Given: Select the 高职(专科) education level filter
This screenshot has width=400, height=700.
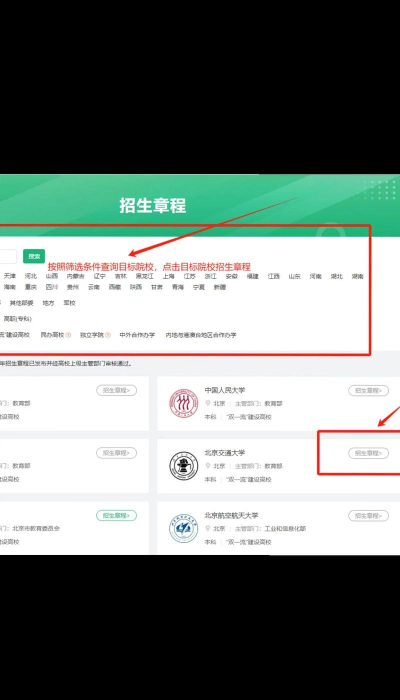Looking at the screenshot, I should 18,319.
